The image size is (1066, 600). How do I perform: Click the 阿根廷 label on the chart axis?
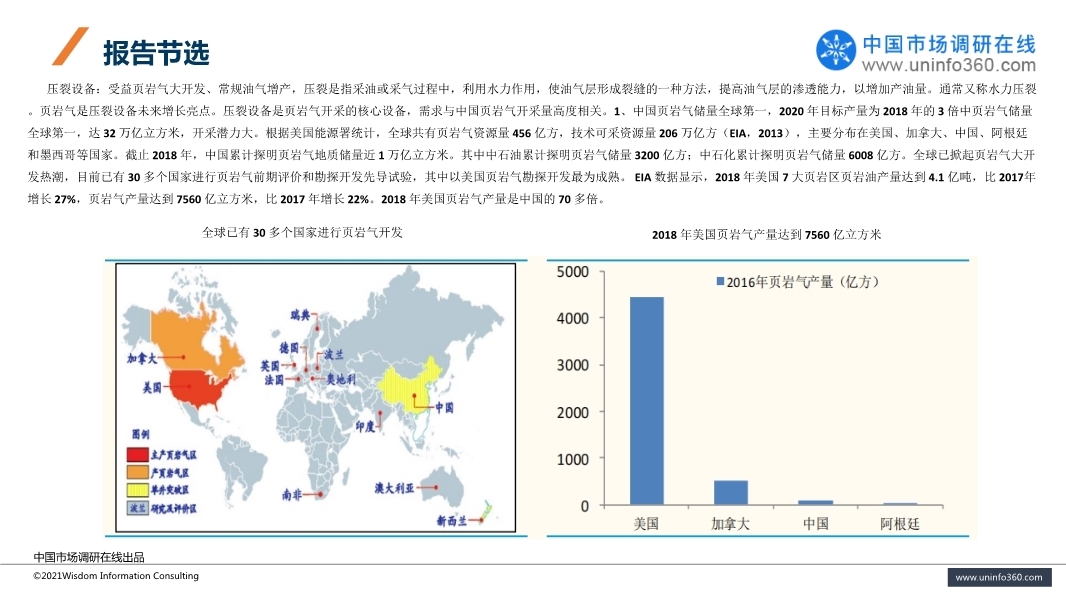tap(899, 524)
